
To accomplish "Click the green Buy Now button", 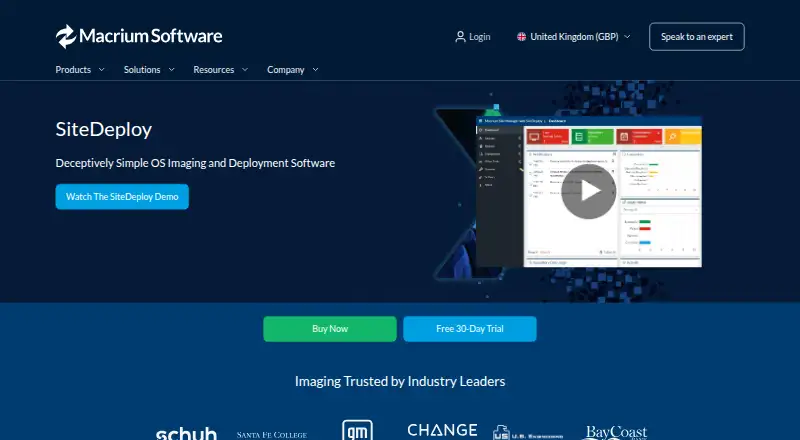I will pyautogui.click(x=330, y=329).
